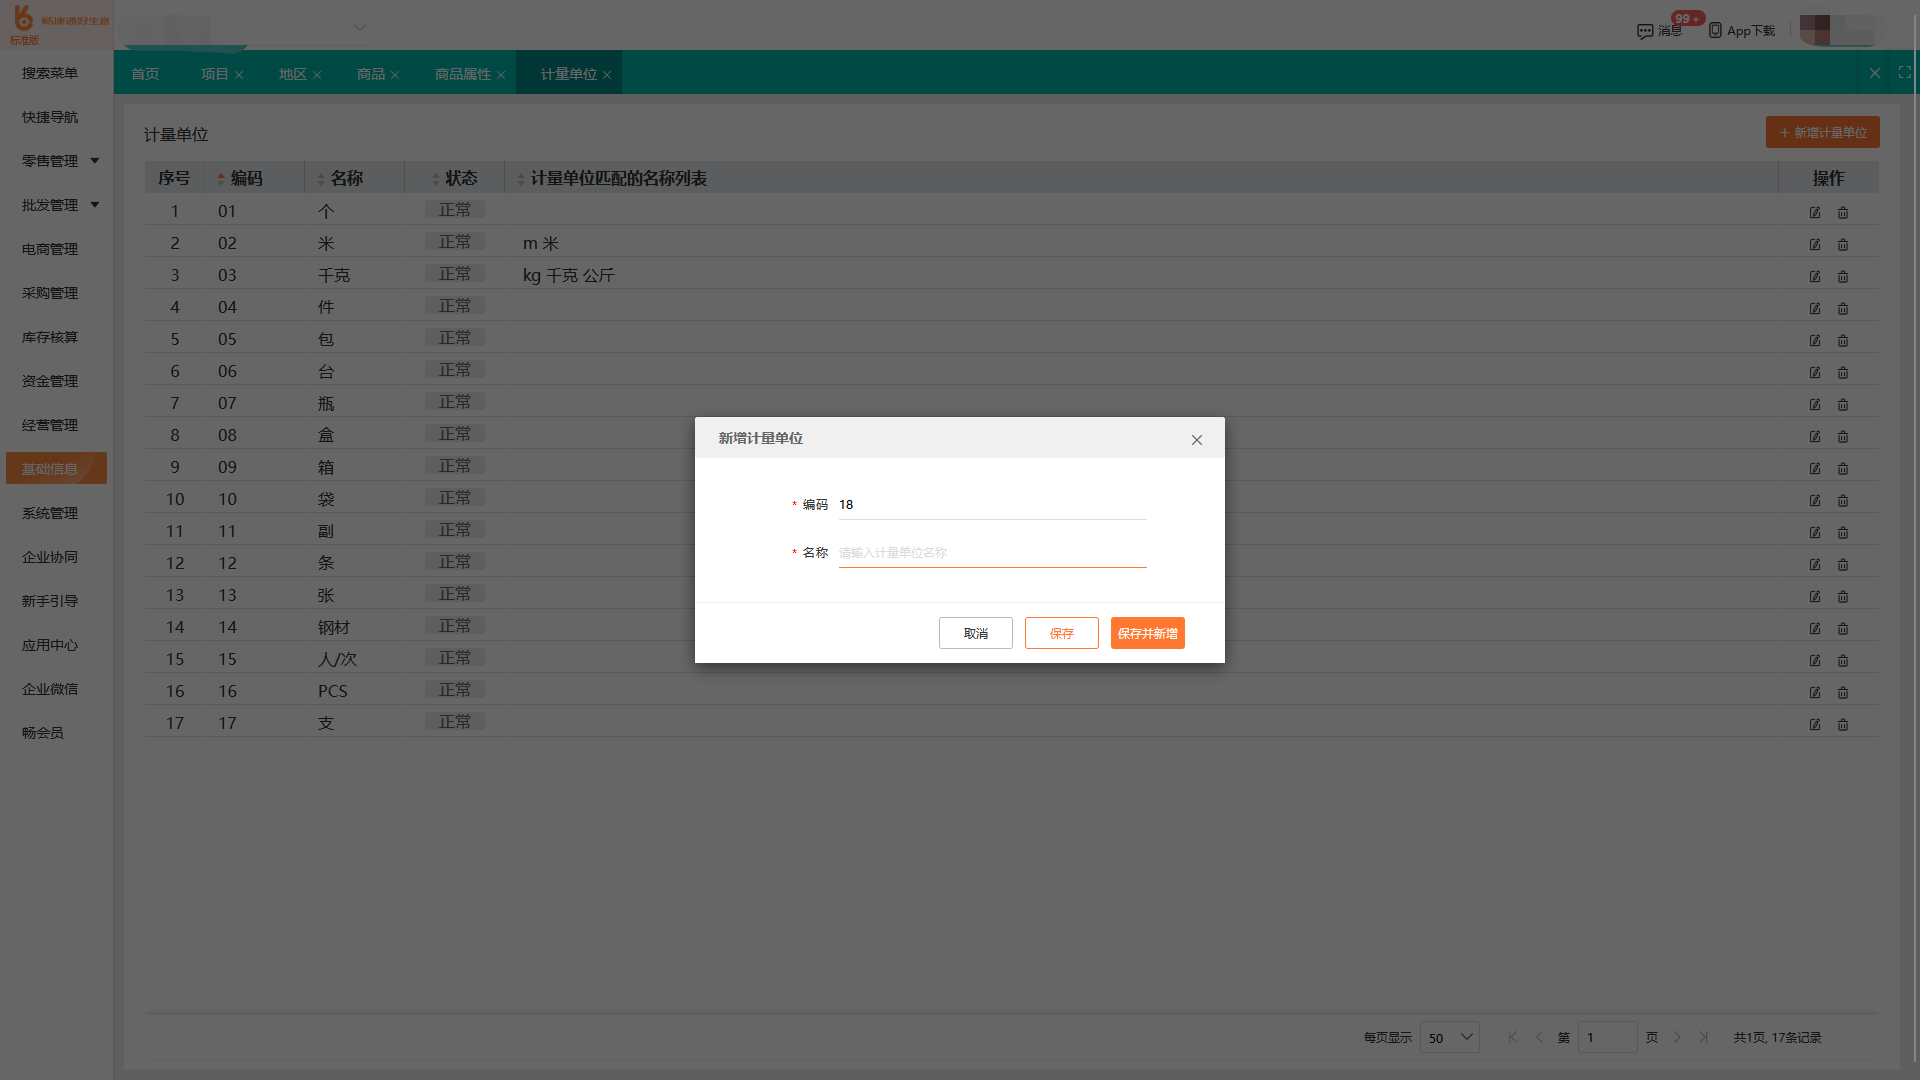Click 保存并新增 button in dialog
The height and width of the screenshot is (1080, 1920).
coord(1147,633)
